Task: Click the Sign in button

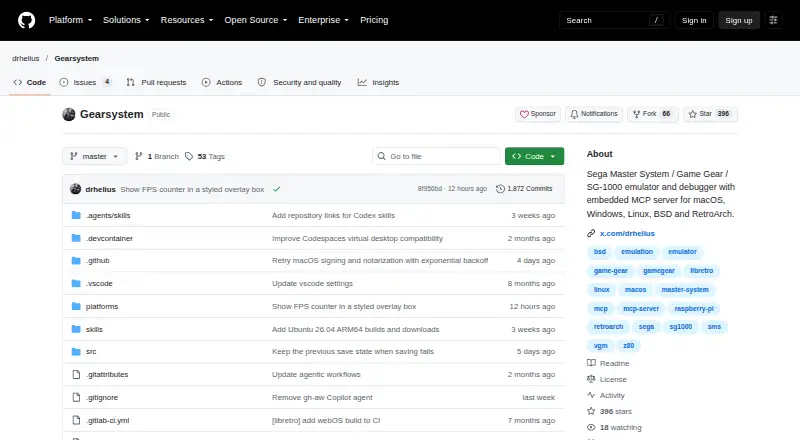Action: pyautogui.click(x=694, y=20)
